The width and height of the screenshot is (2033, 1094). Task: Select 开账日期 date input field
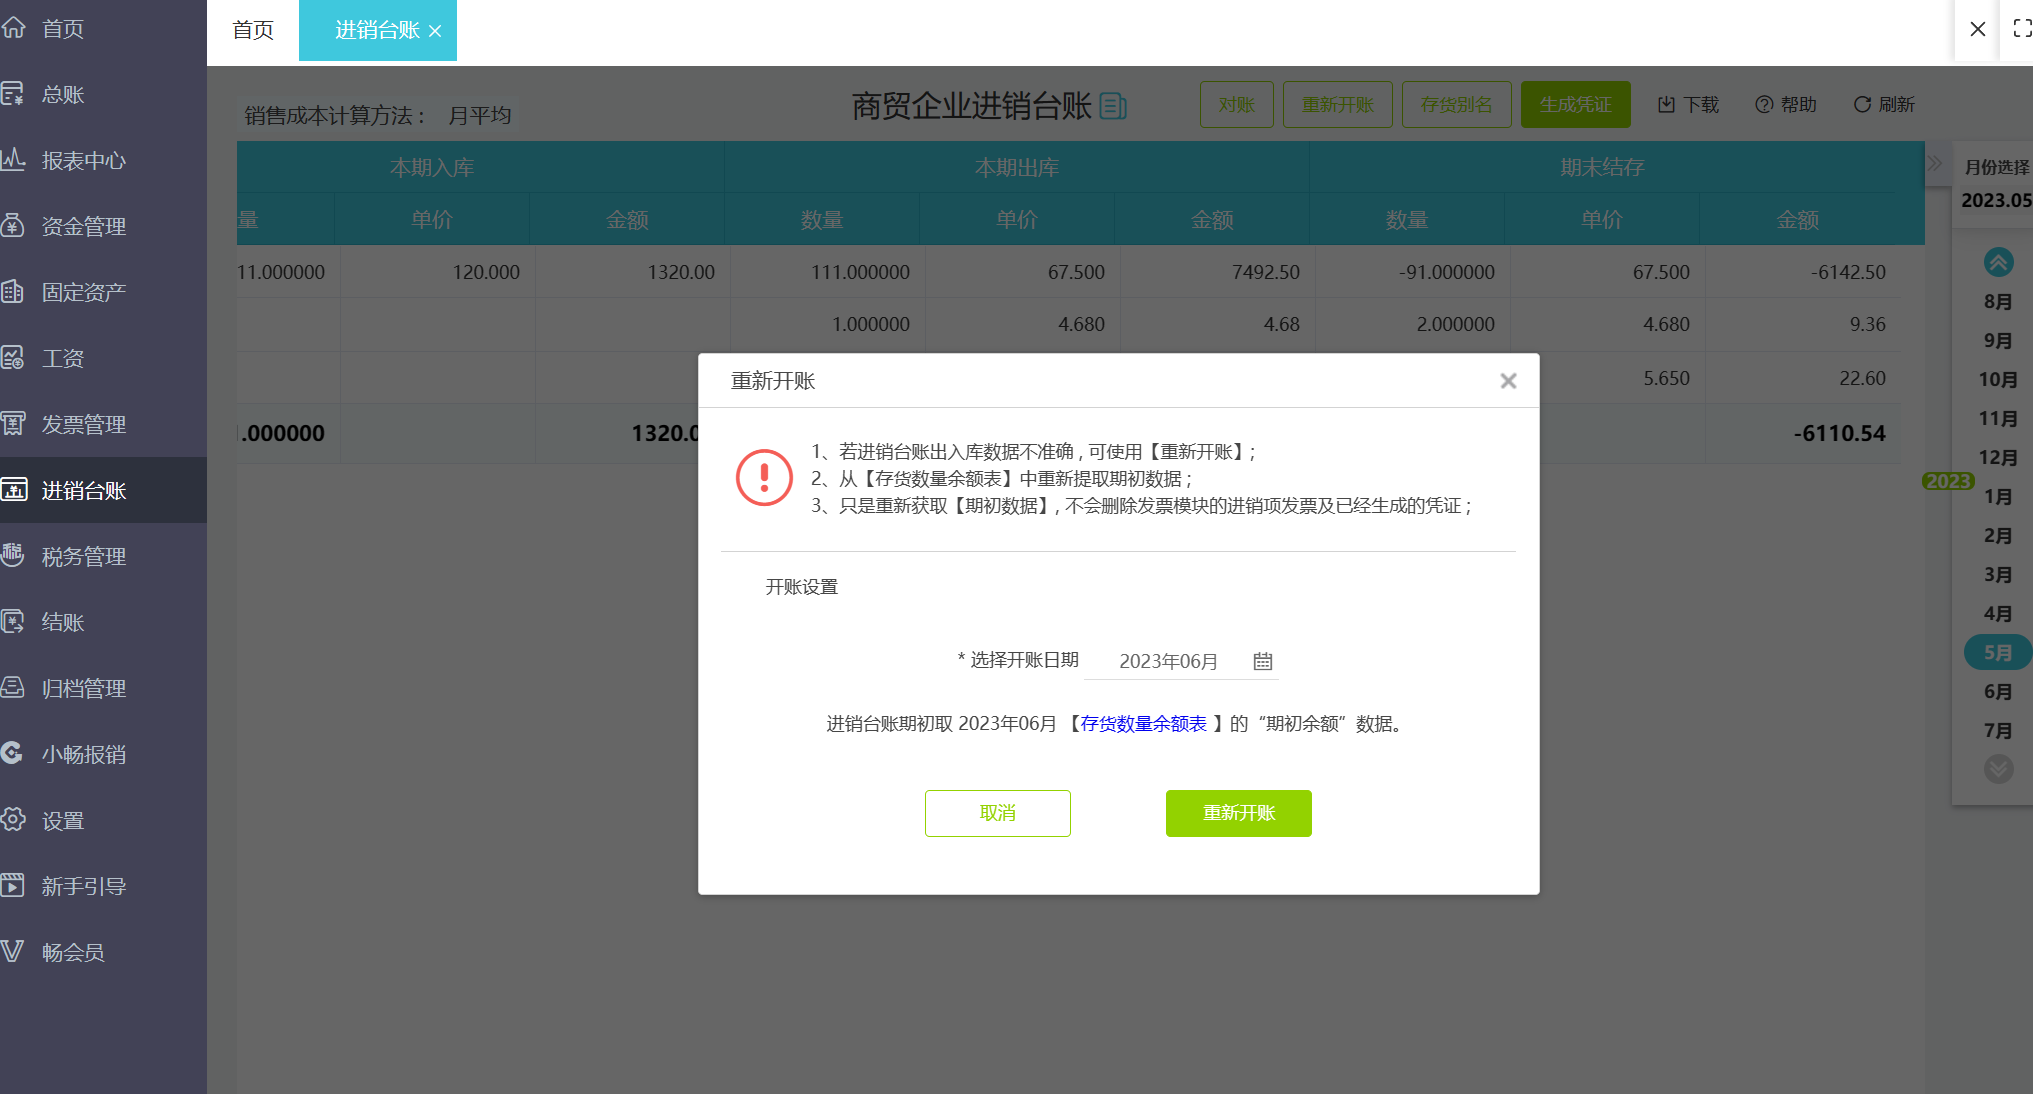1184,662
